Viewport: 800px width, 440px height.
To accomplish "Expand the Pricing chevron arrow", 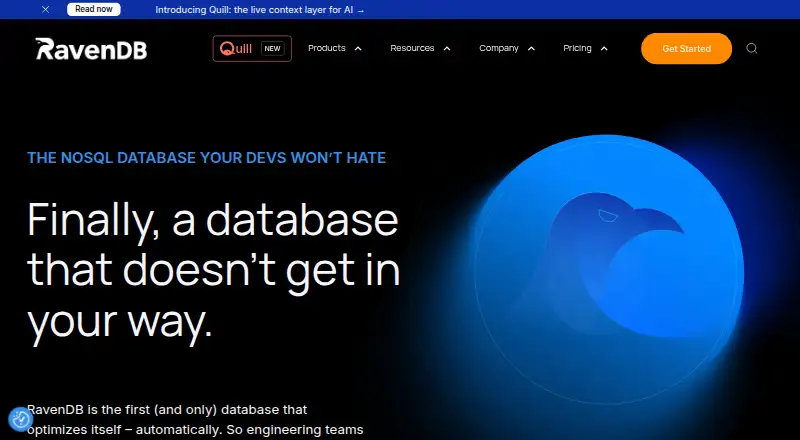I will (604, 48).
